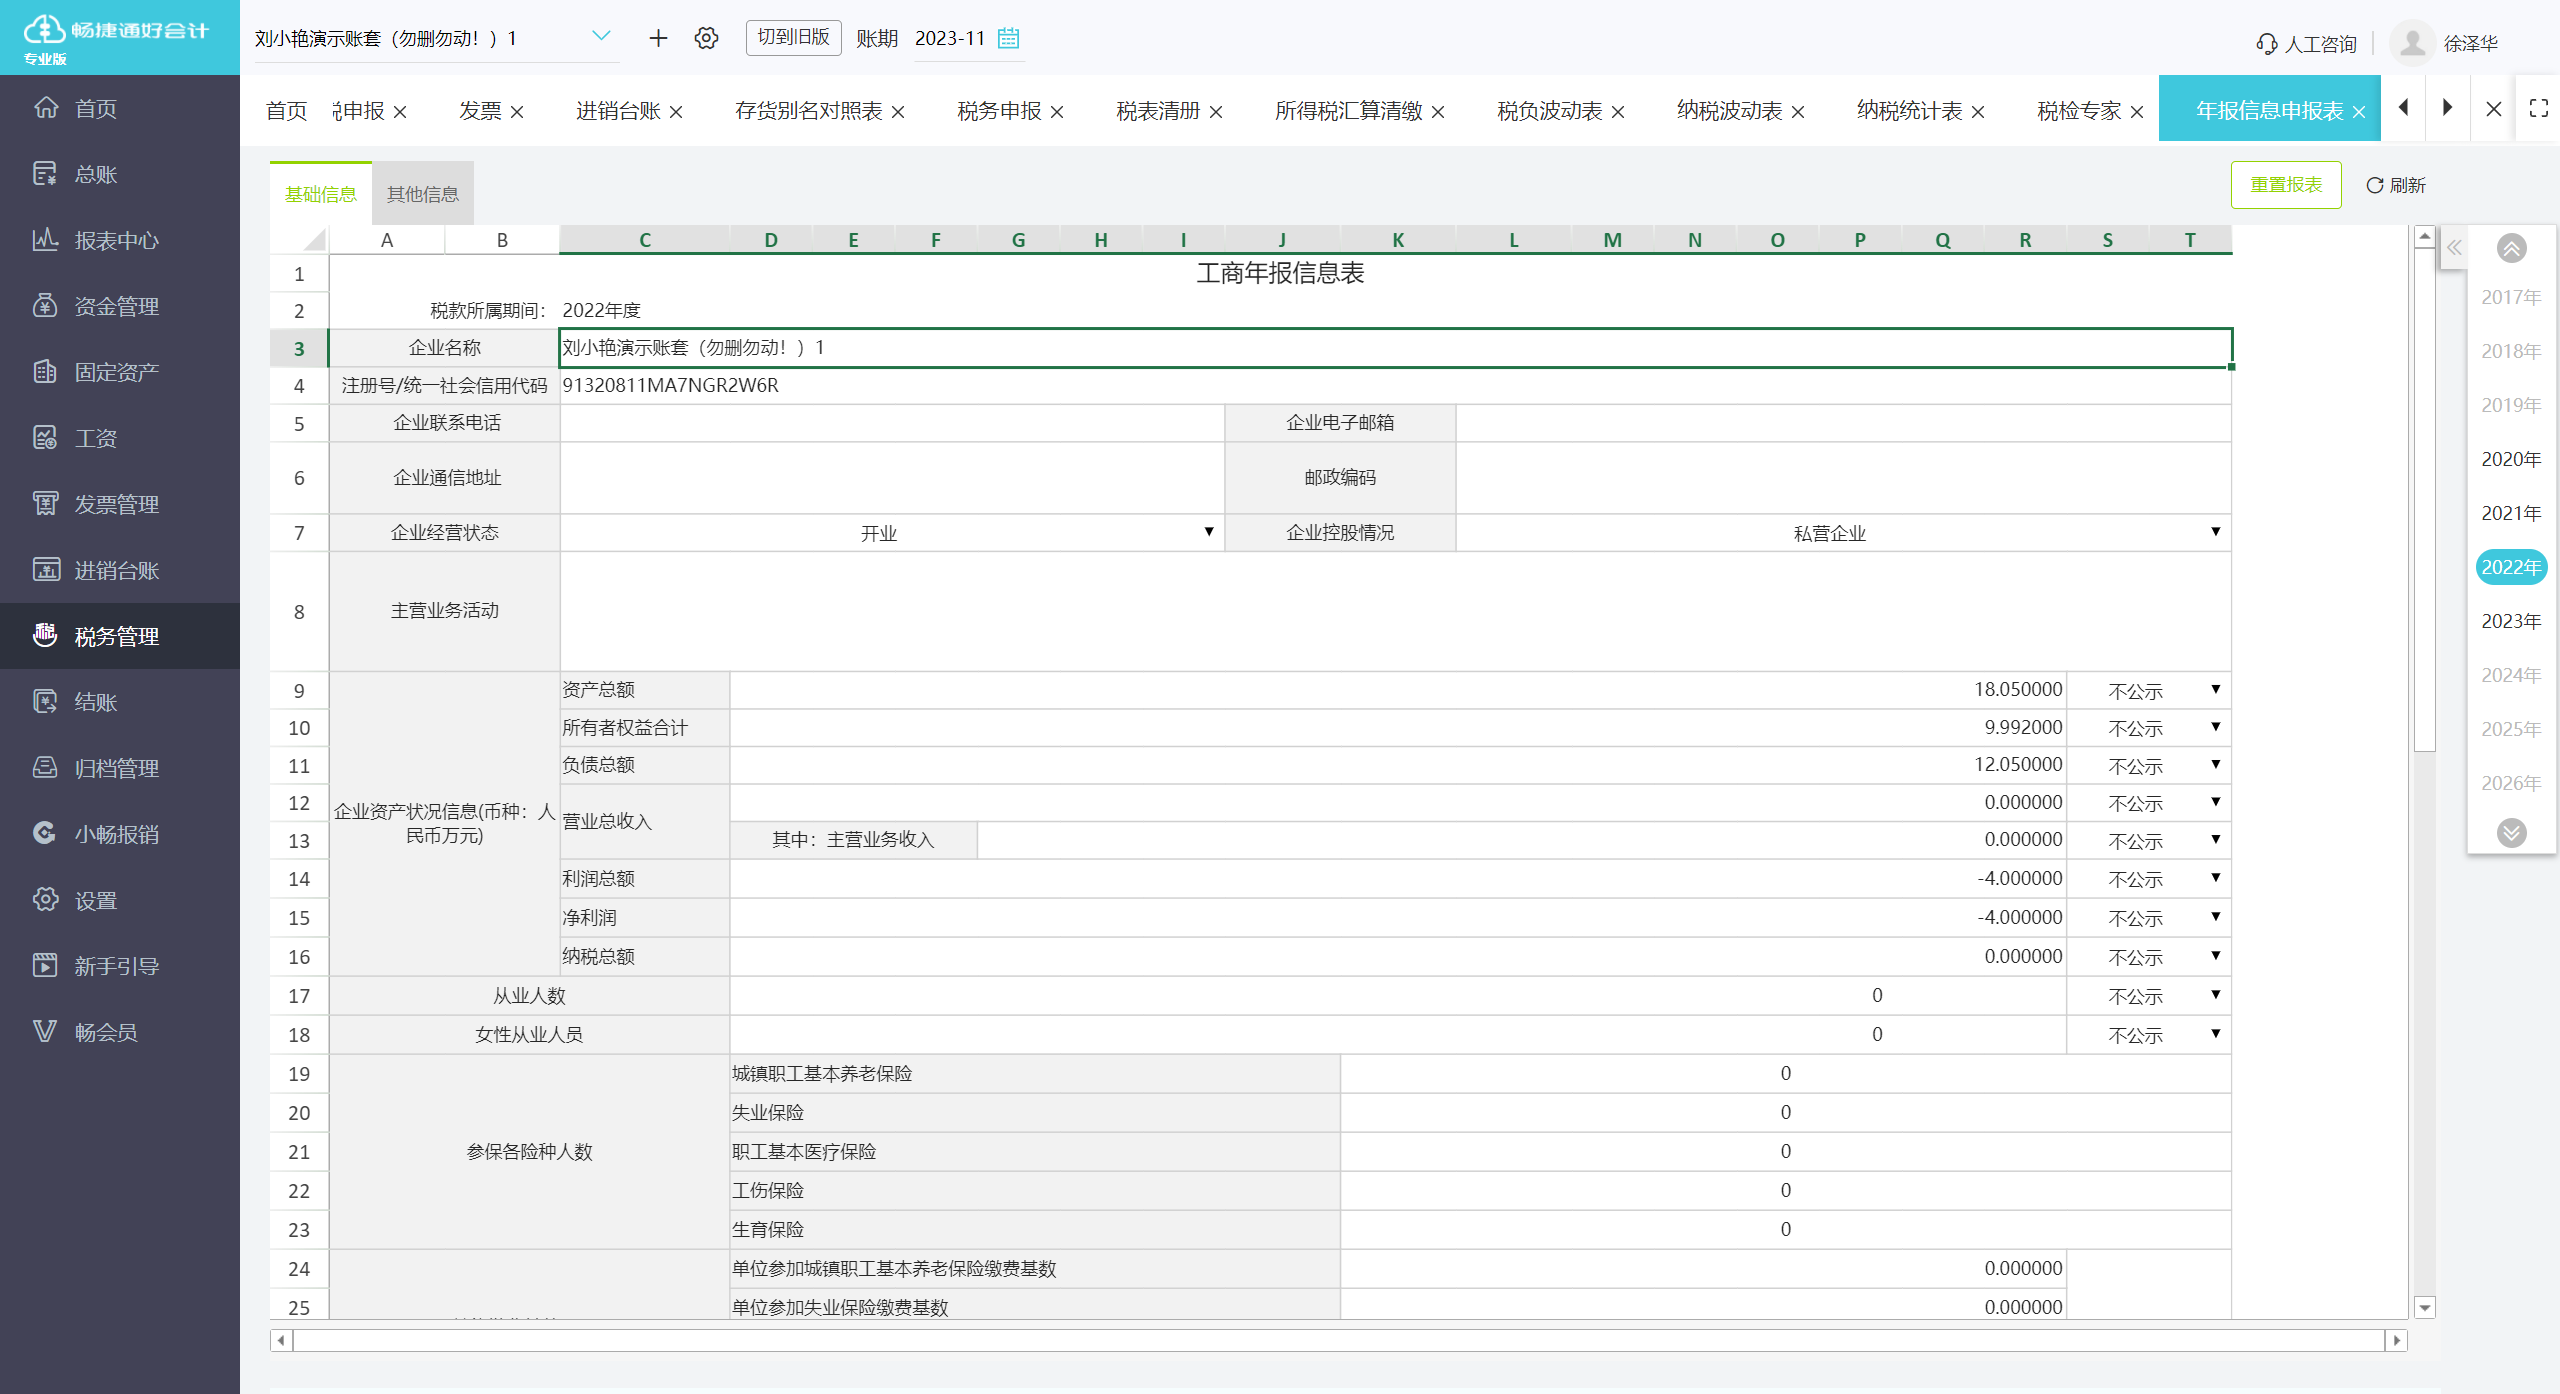2560x1394 pixels.
Task: Open the 企业经营状态 dropdown
Action: coord(1210,532)
